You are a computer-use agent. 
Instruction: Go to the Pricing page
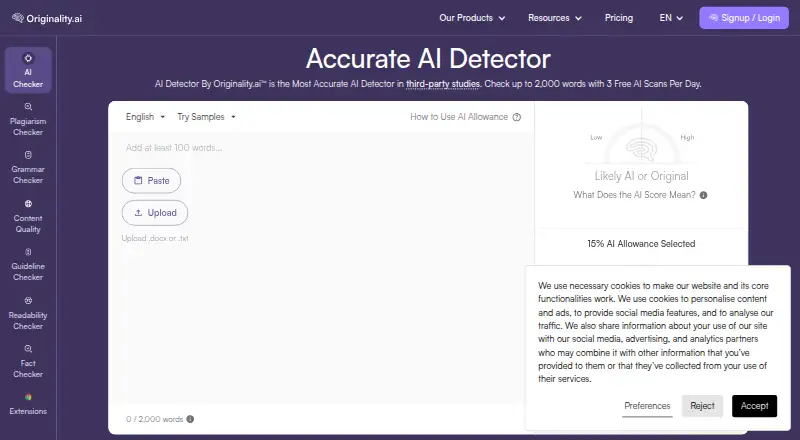[619, 18]
